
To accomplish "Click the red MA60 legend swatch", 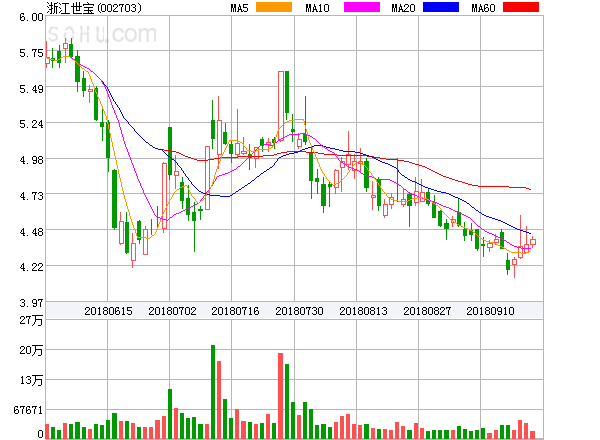I will pos(520,8).
